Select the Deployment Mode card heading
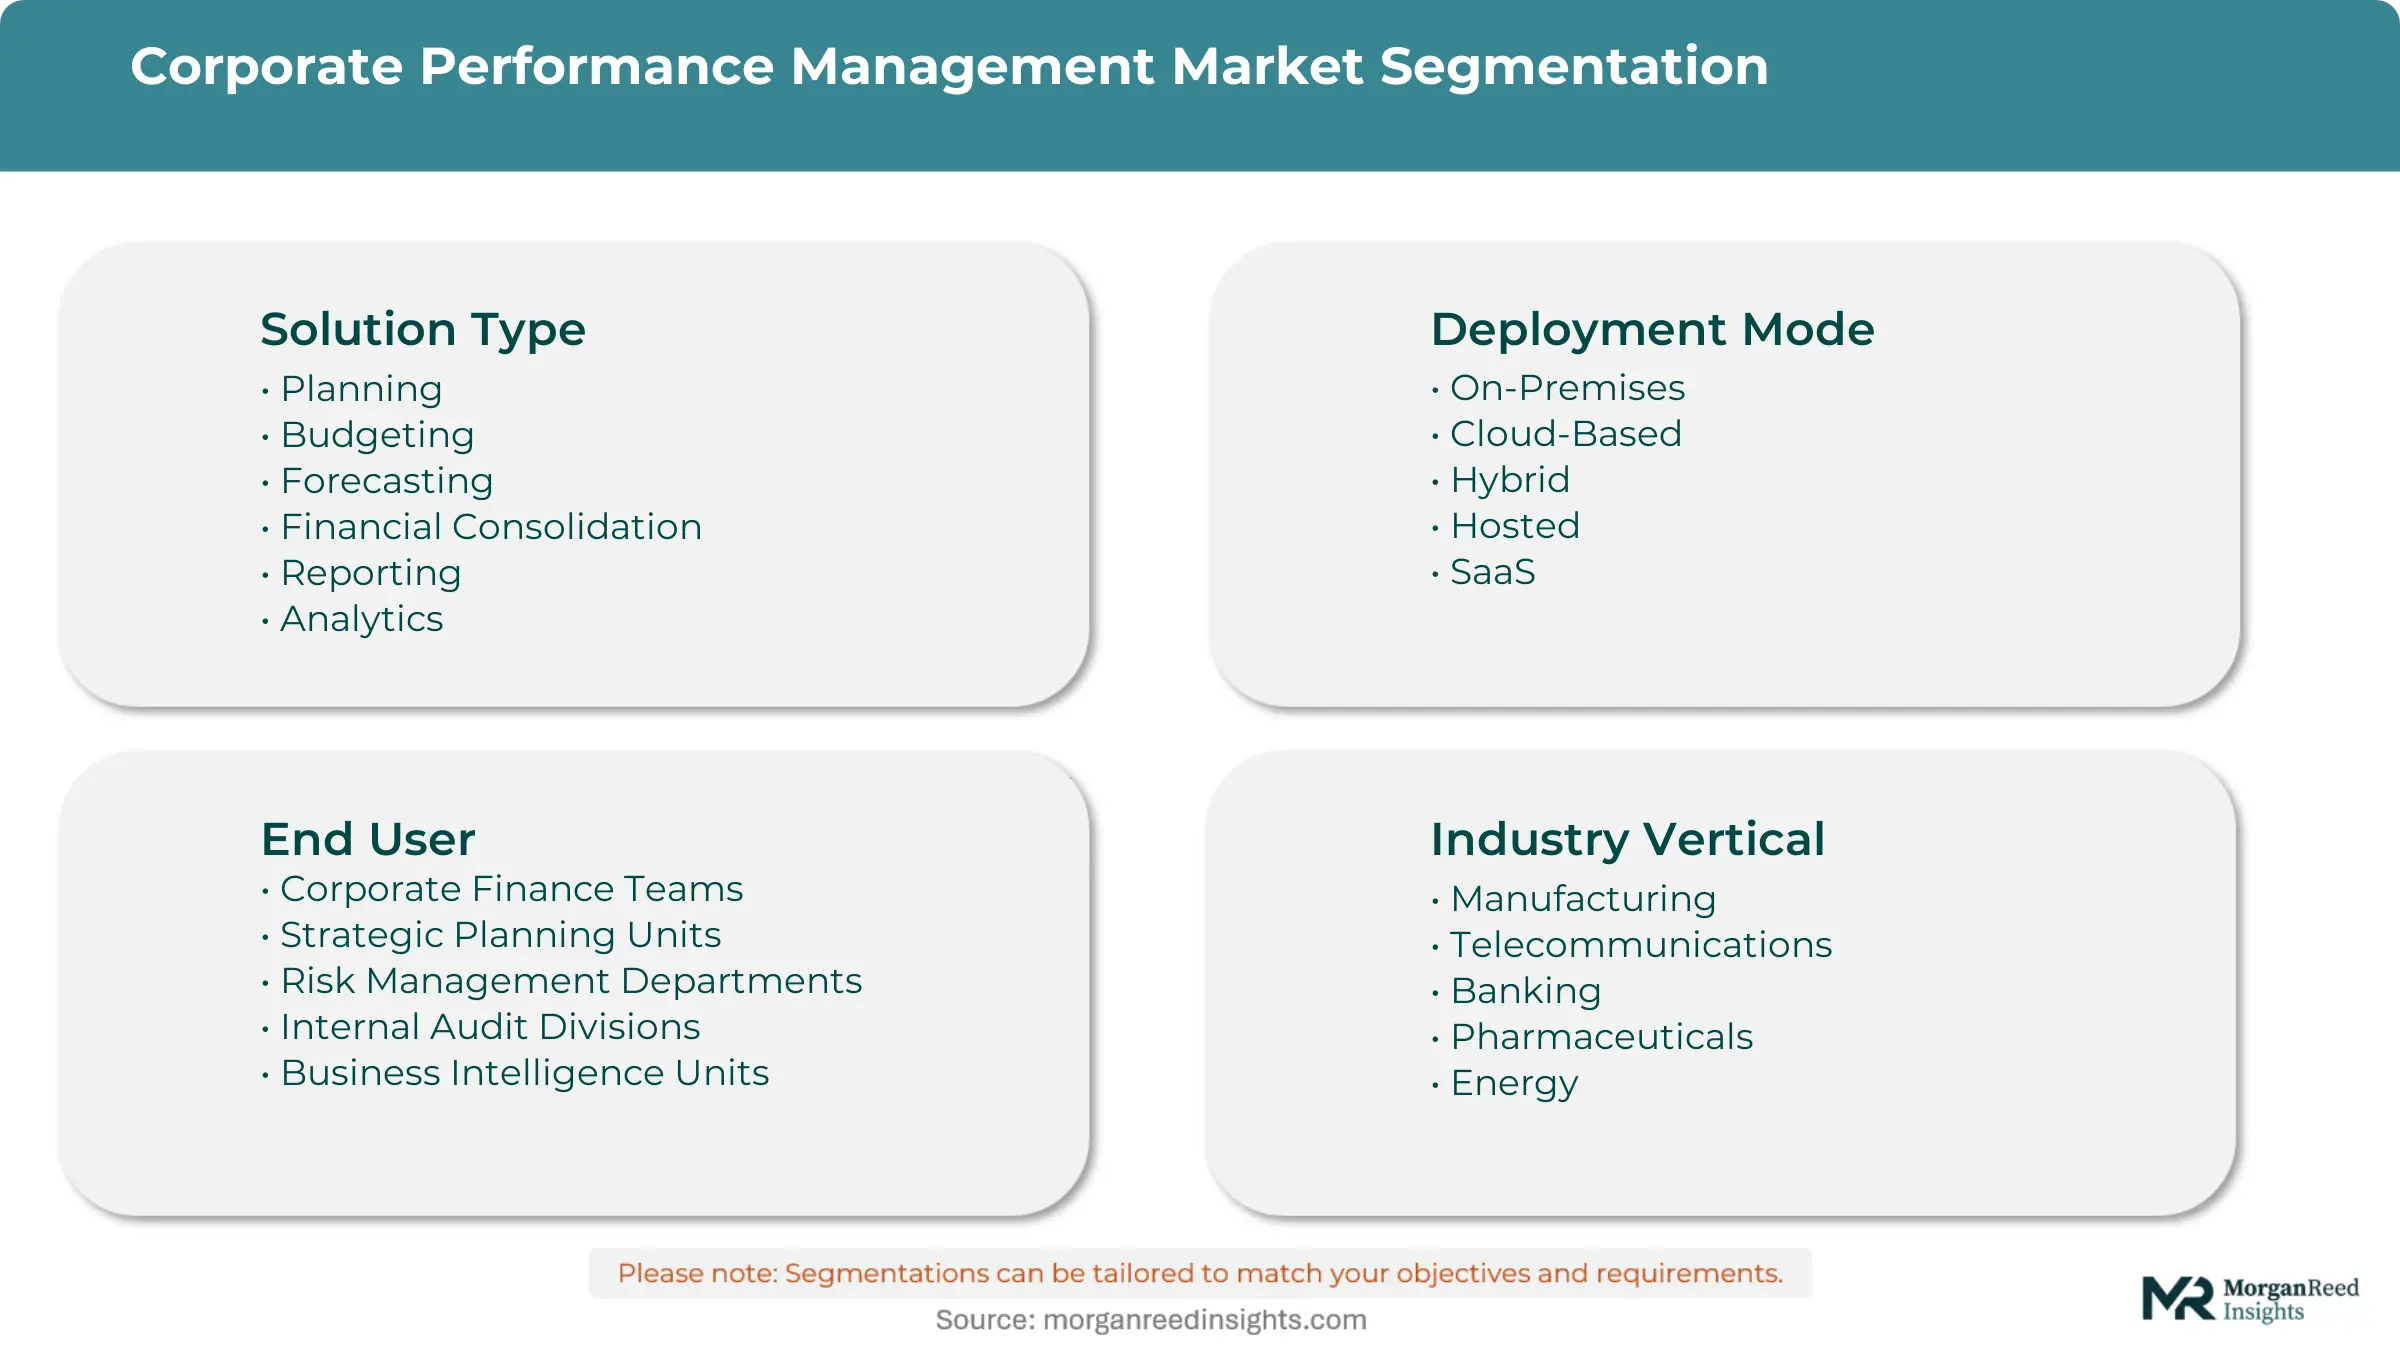 pyautogui.click(x=1651, y=328)
